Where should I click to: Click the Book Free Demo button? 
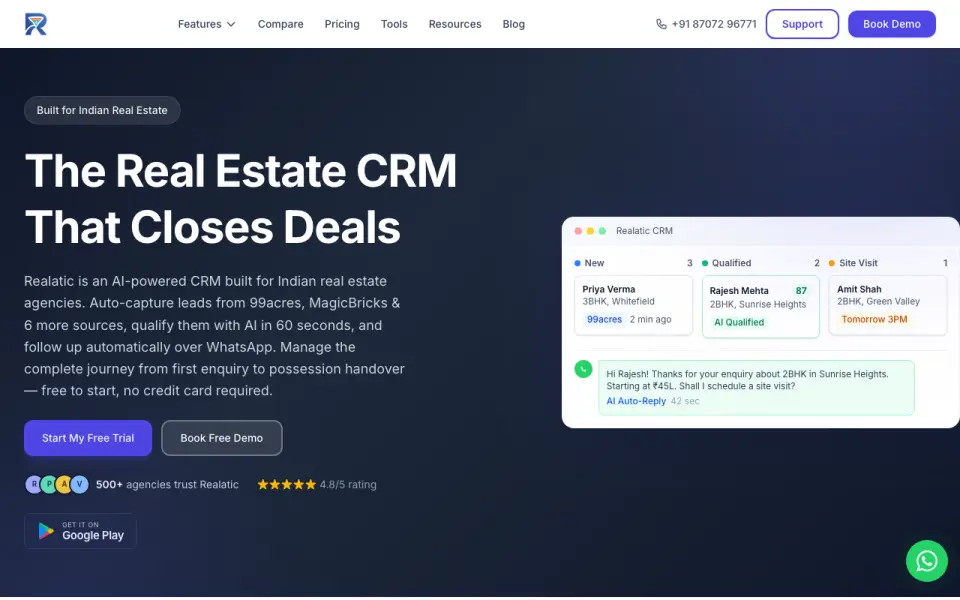pos(222,438)
